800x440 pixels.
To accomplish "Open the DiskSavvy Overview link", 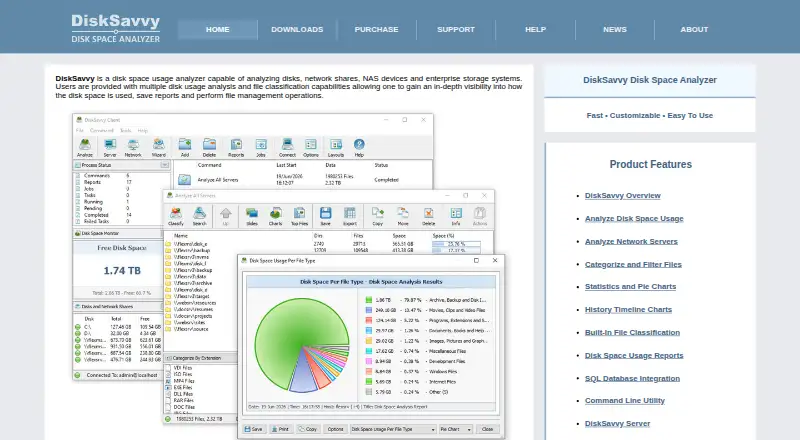I will (x=622, y=195).
